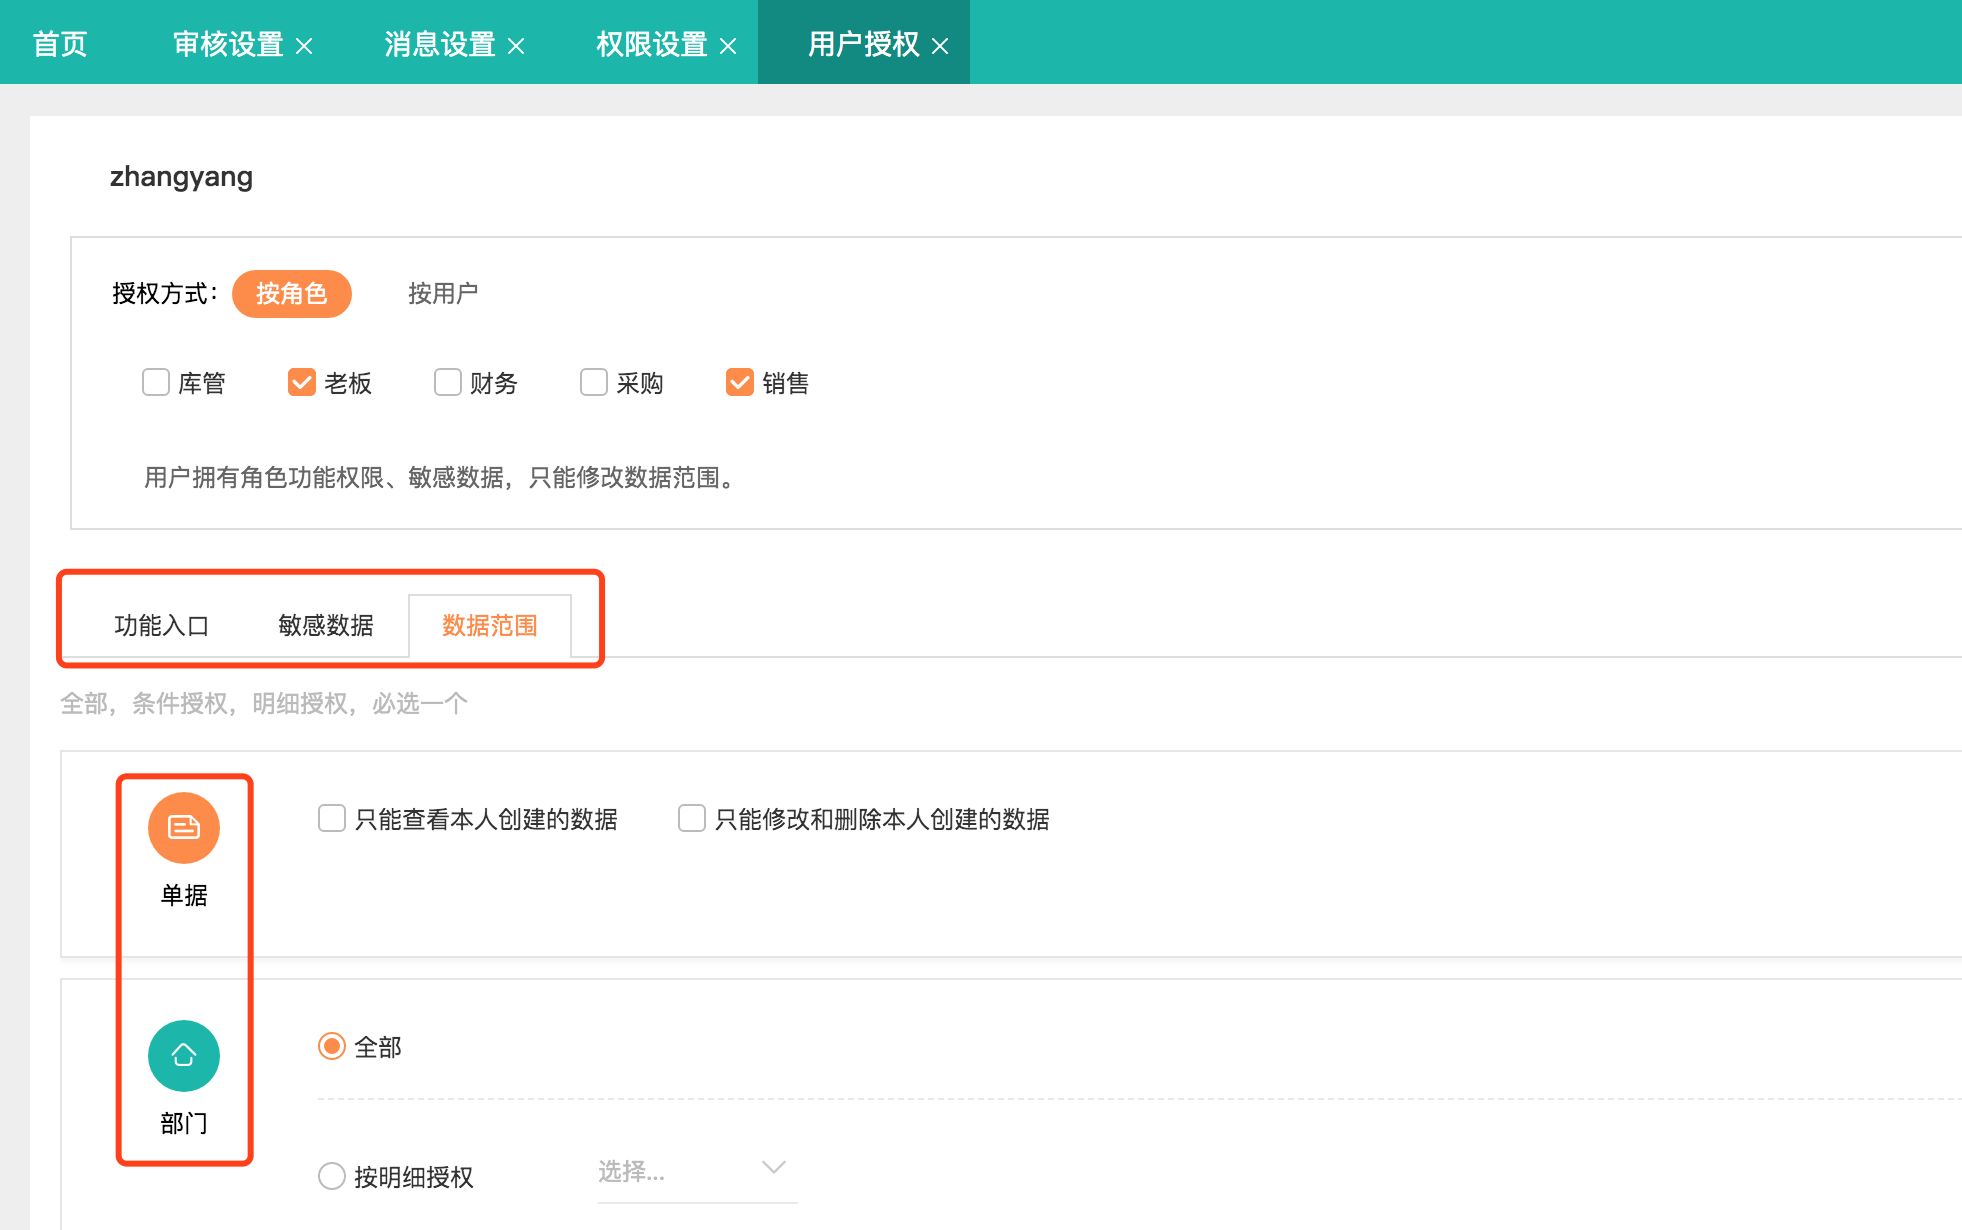Switch to 功能入口 tab

coord(159,624)
